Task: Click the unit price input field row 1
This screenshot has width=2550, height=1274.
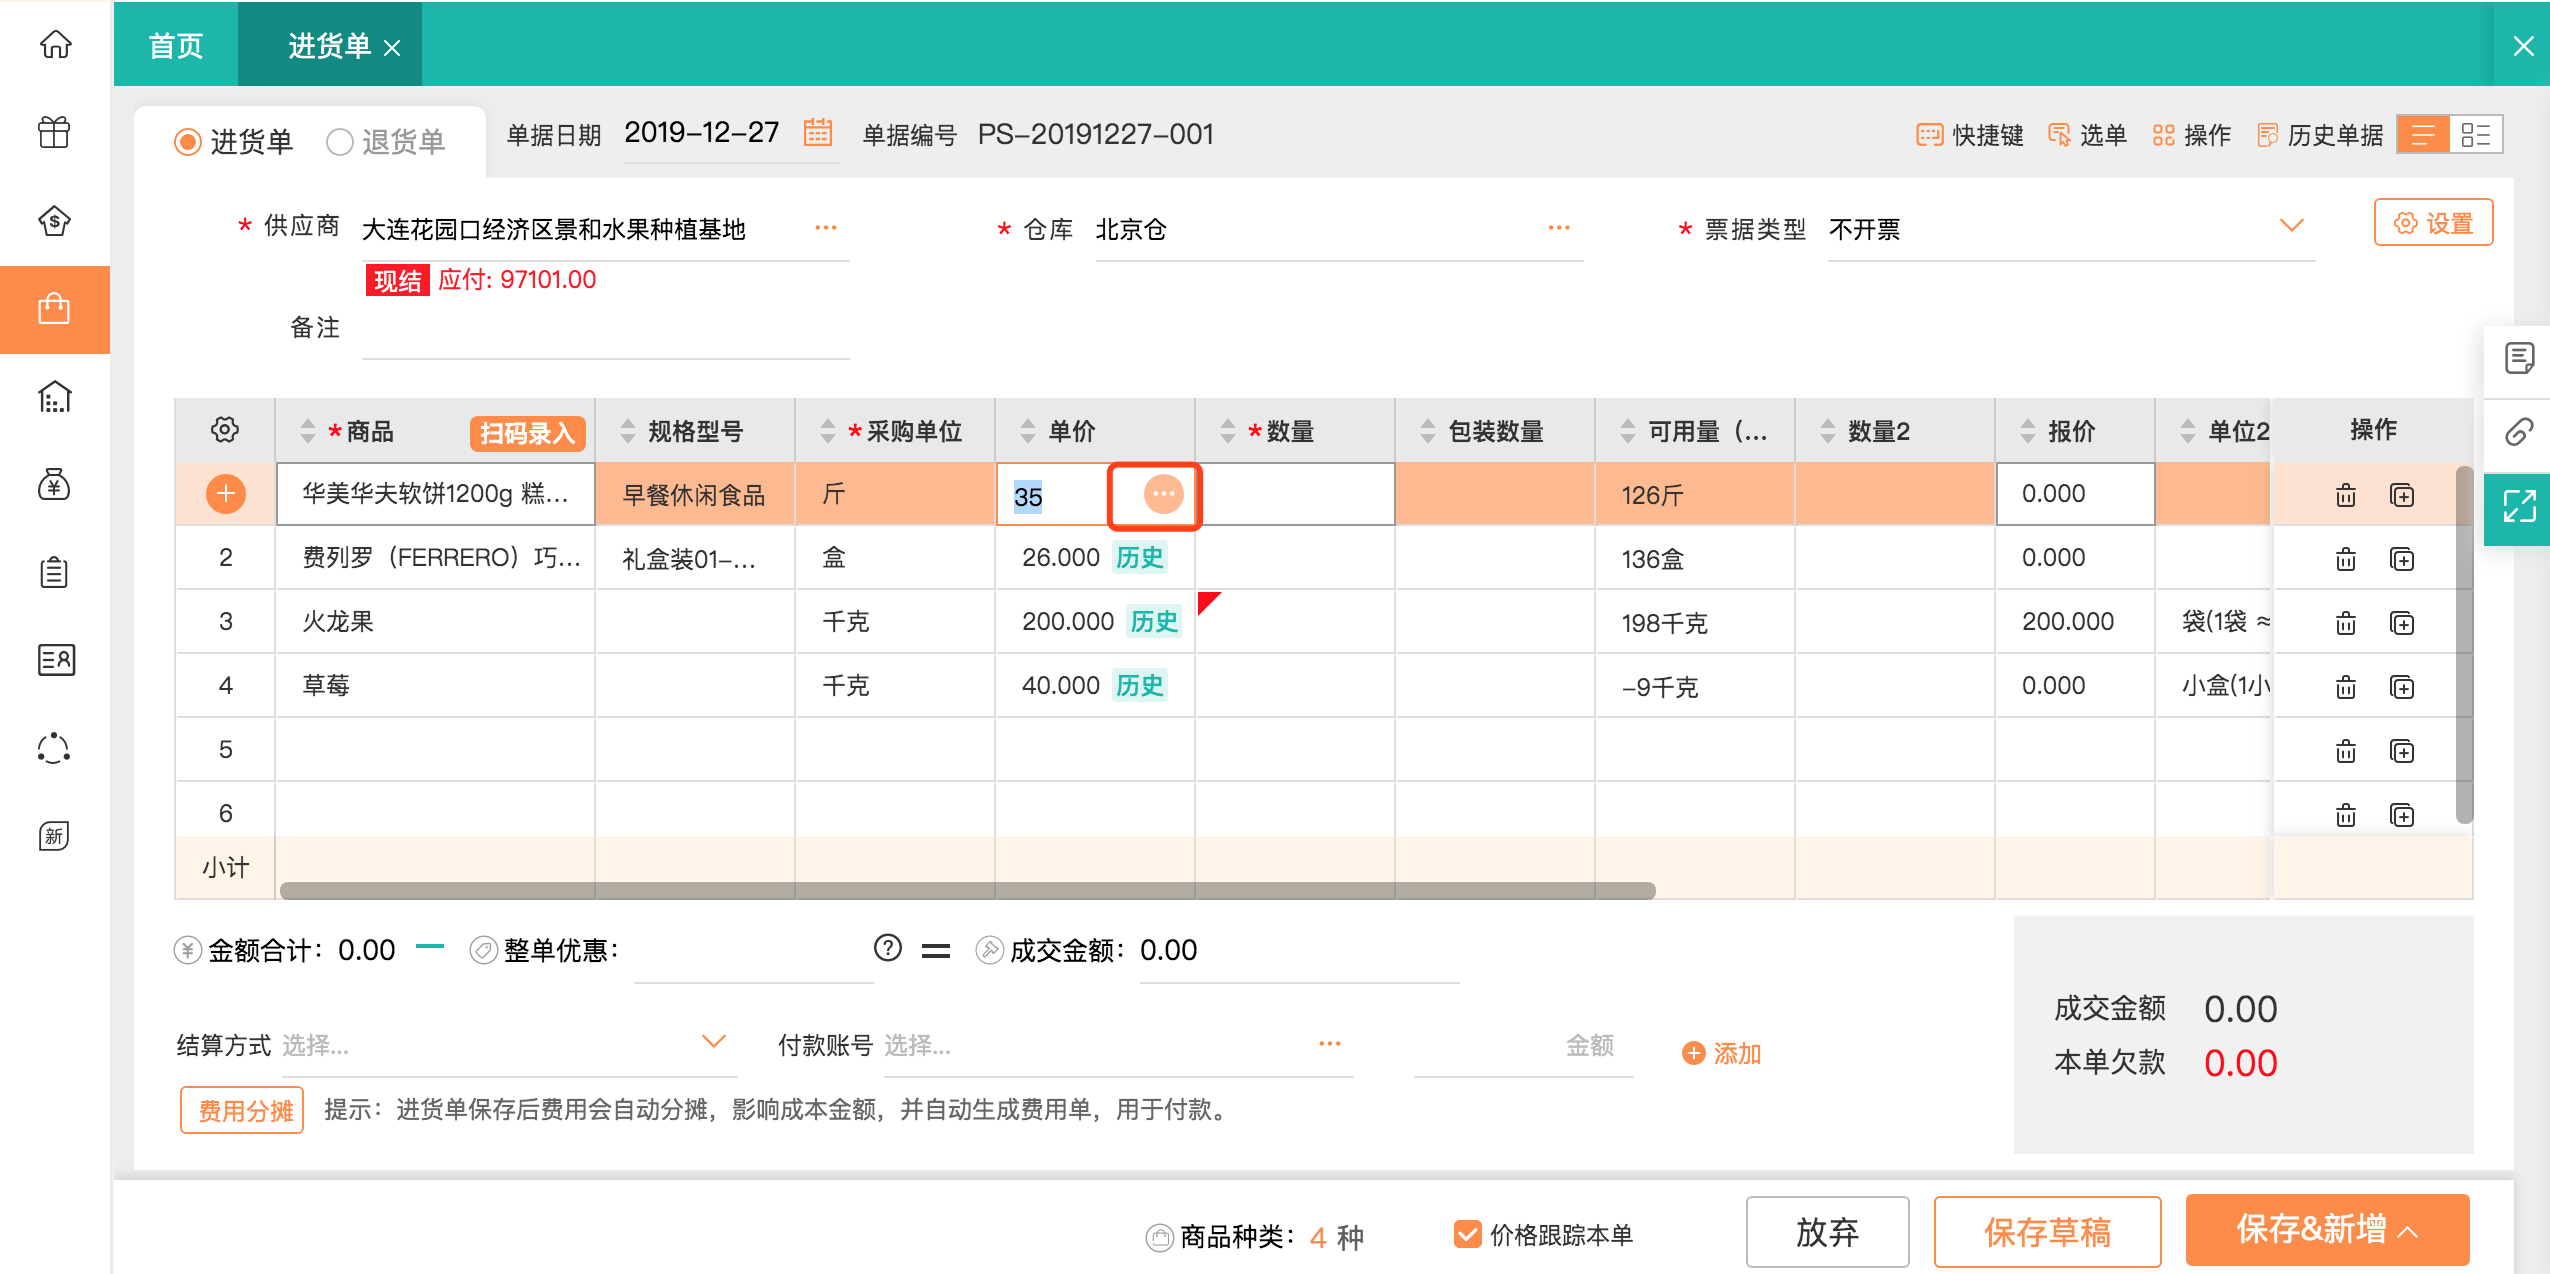Action: tap(1057, 496)
